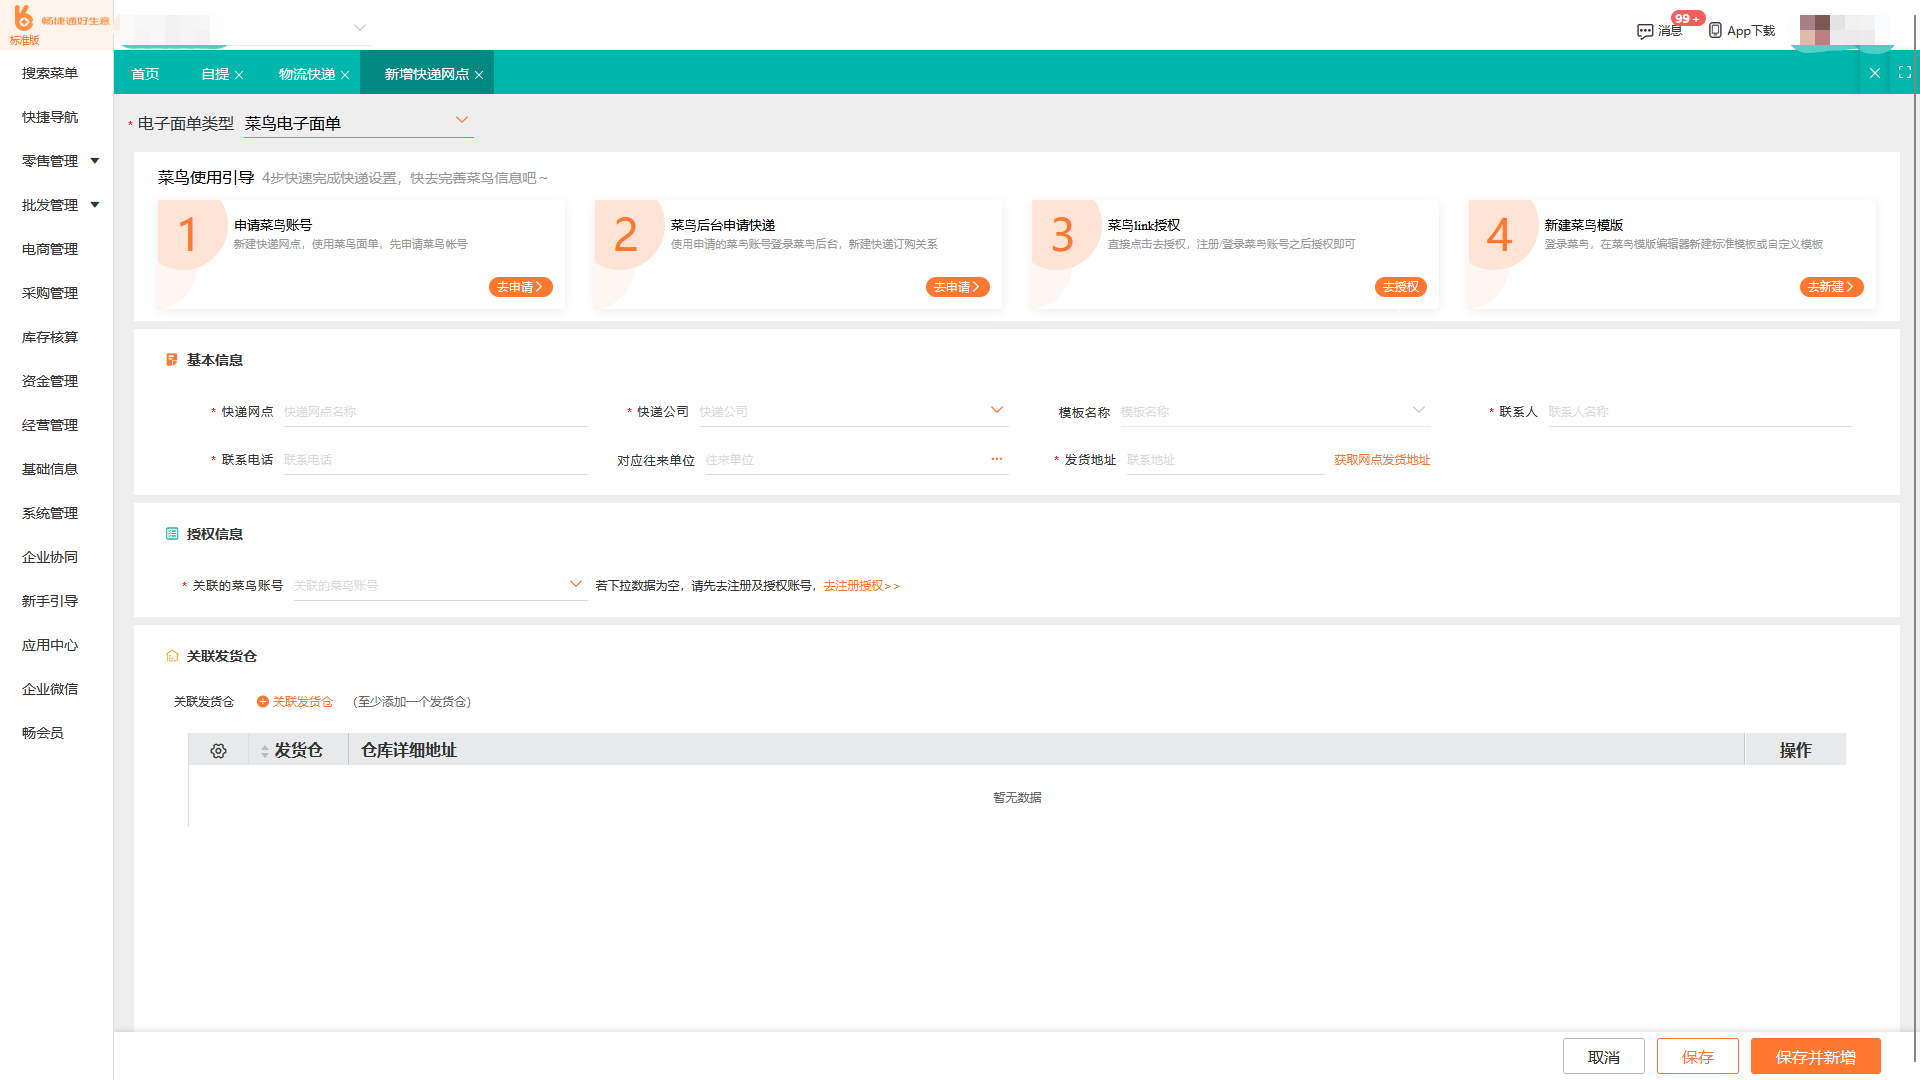This screenshot has height=1080, width=1920.
Task: Switch to the 首页 tab
Action: tap(145, 73)
